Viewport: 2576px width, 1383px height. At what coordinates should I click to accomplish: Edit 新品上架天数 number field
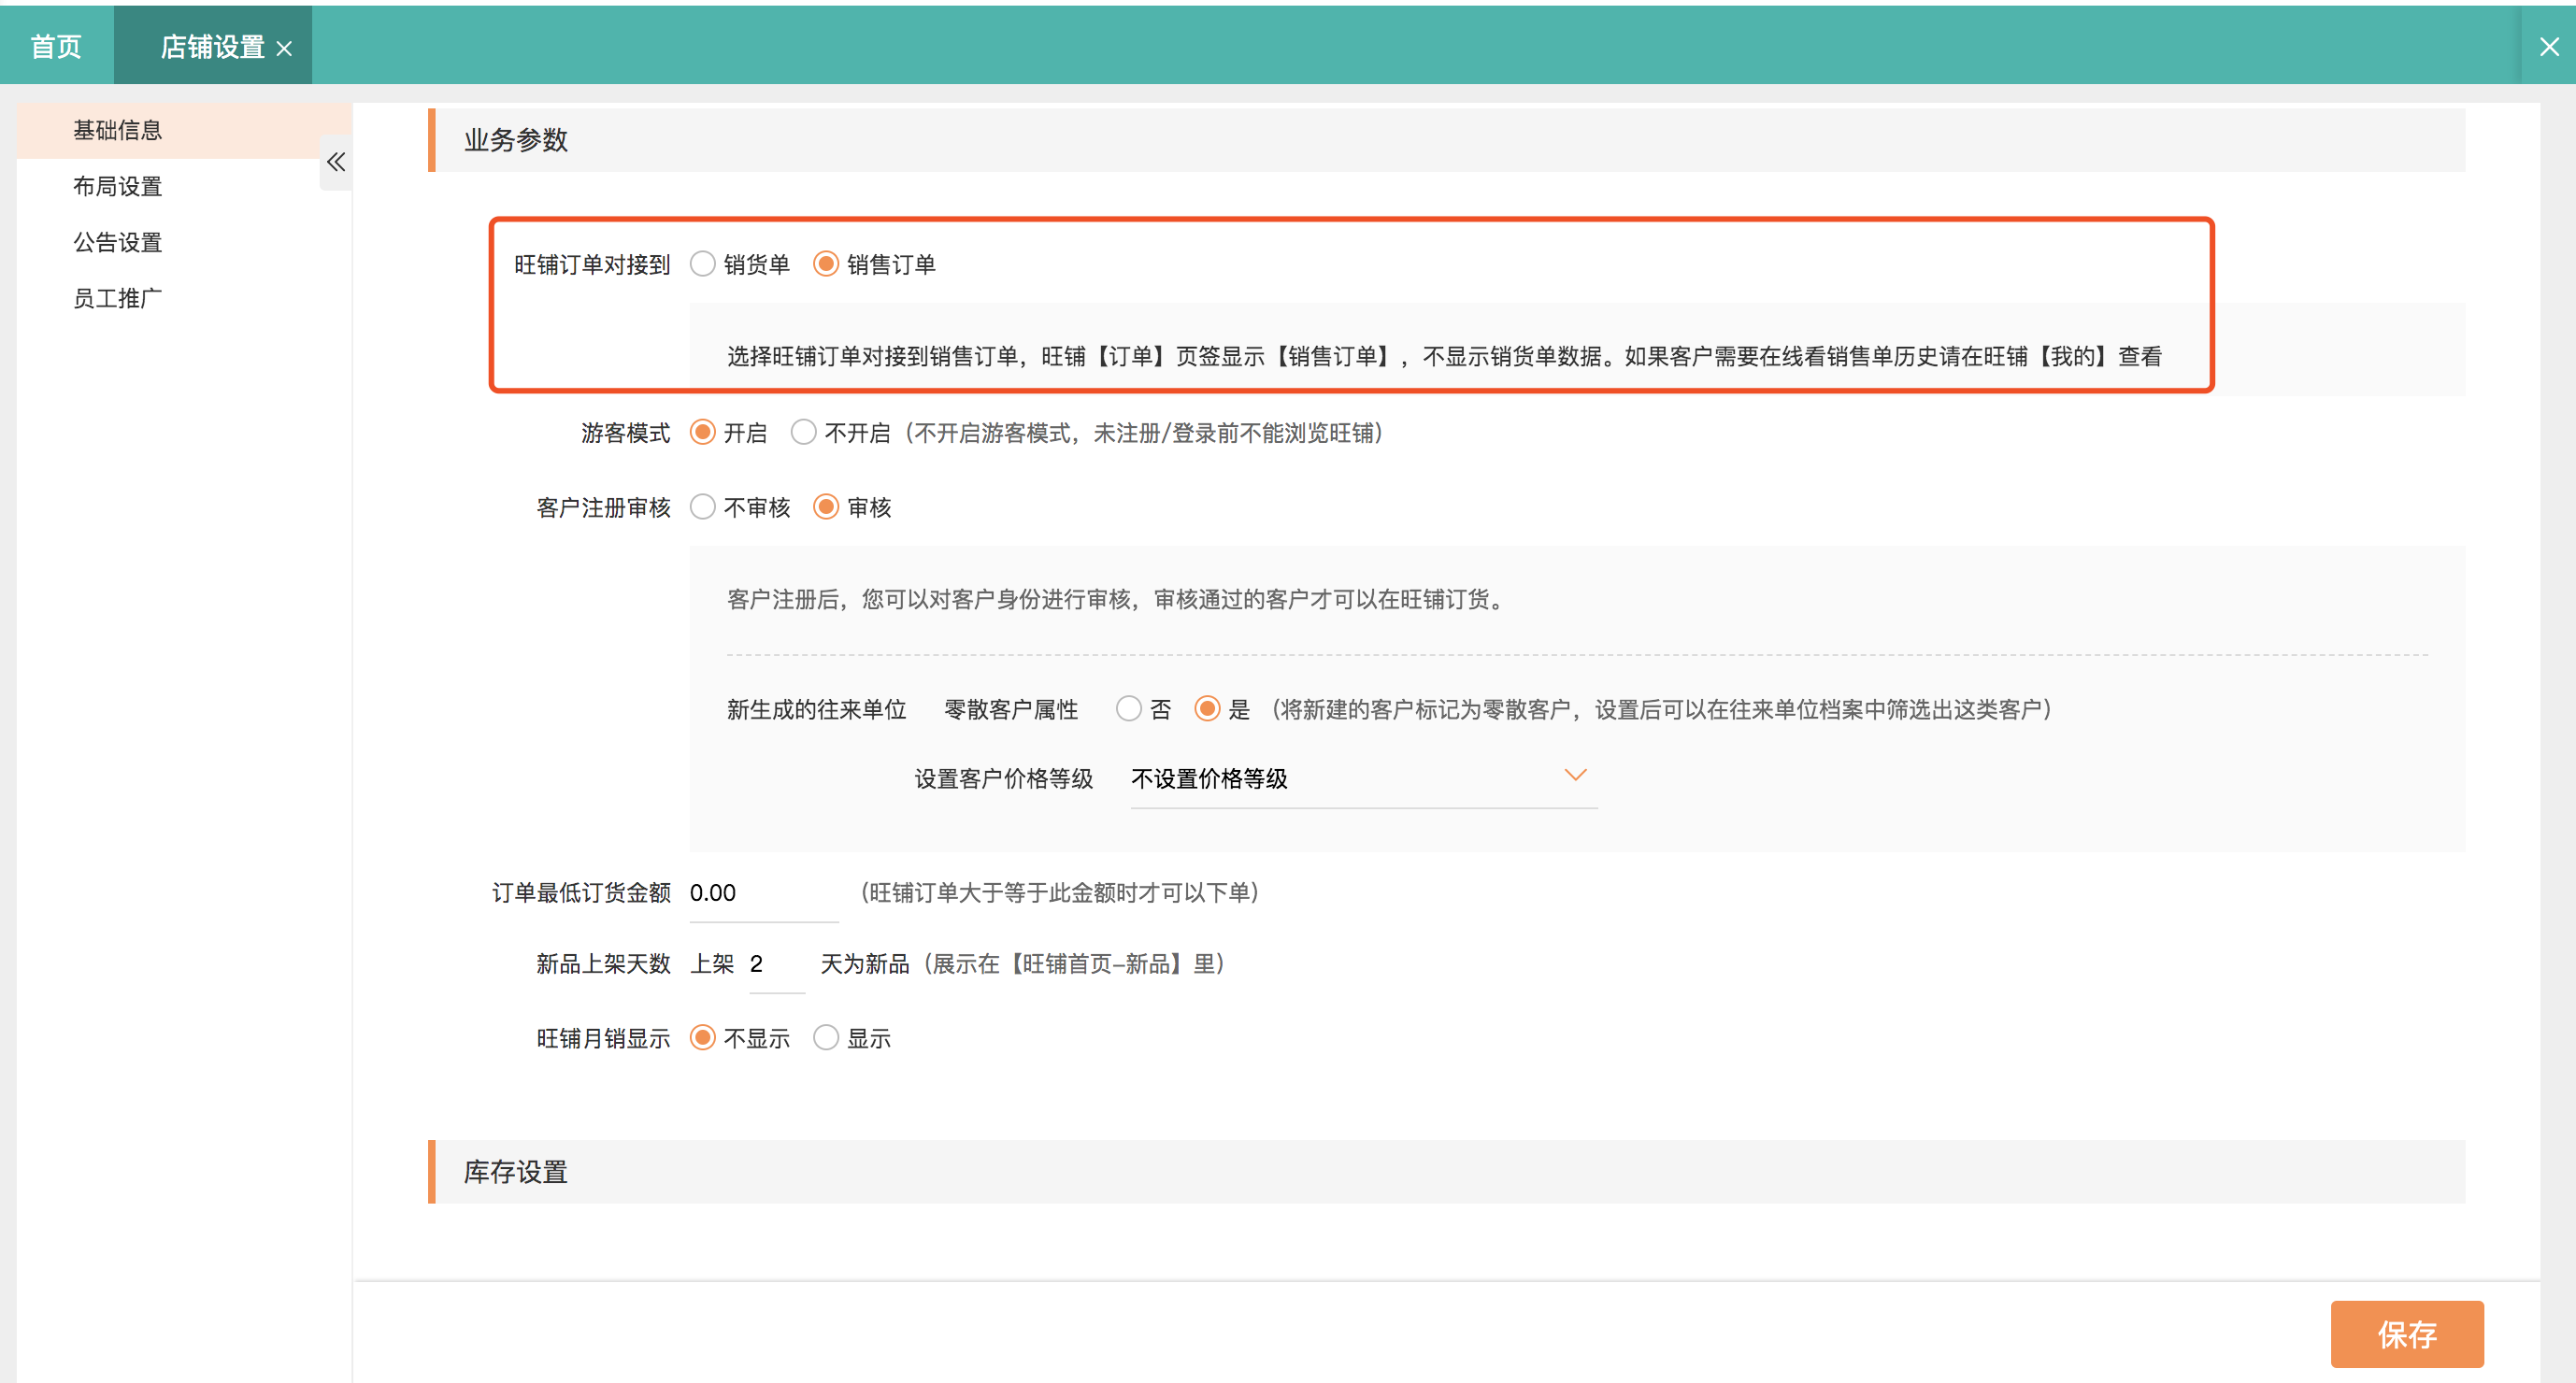click(x=764, y=965)
